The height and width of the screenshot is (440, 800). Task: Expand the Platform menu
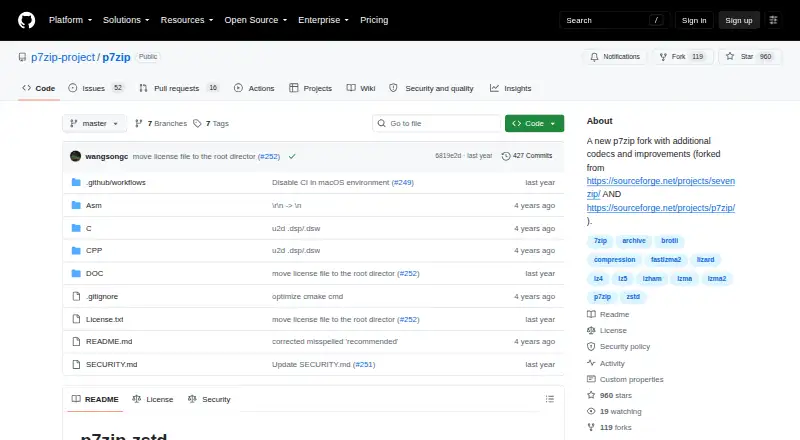coord(70,20)
